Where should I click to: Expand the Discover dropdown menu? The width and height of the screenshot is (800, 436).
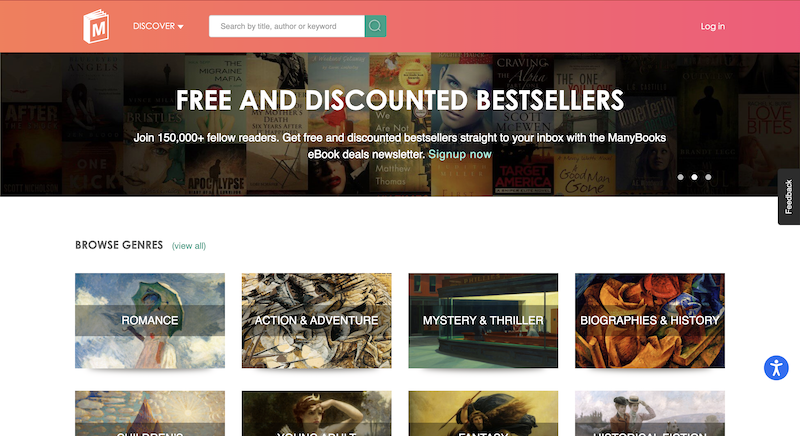(158, 26)
